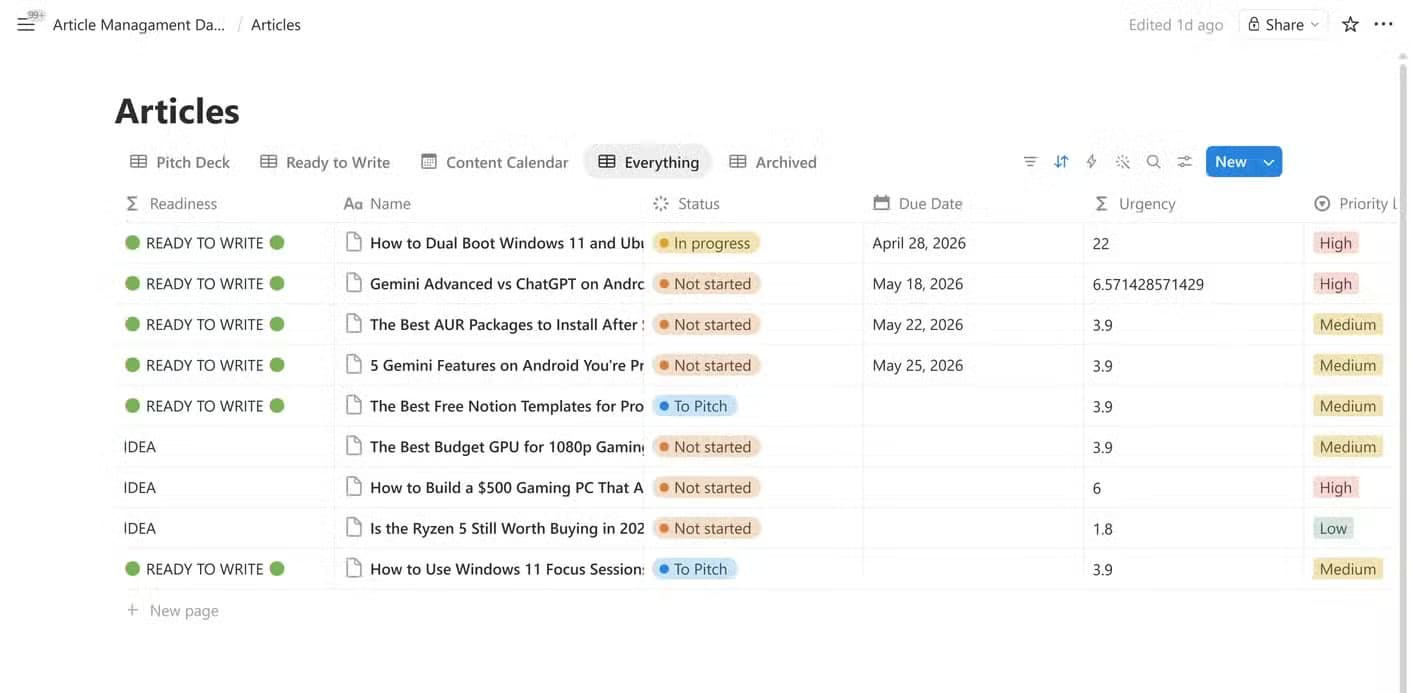Click the Urgency value 22
The width and height of the screenshot is (1410, 693).
[1101, 243]
